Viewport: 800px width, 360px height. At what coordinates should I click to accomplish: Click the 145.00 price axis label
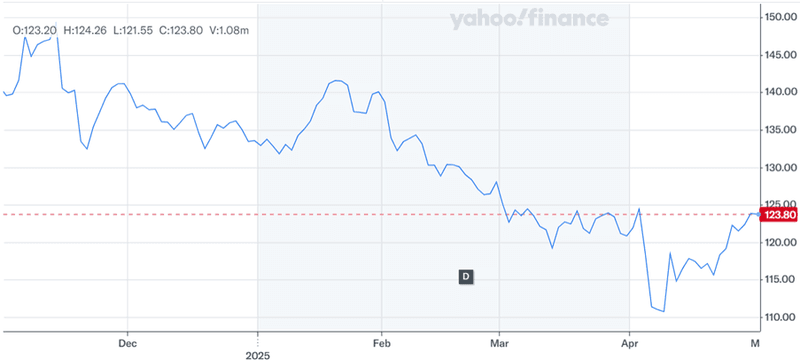(x=780, y=55)
